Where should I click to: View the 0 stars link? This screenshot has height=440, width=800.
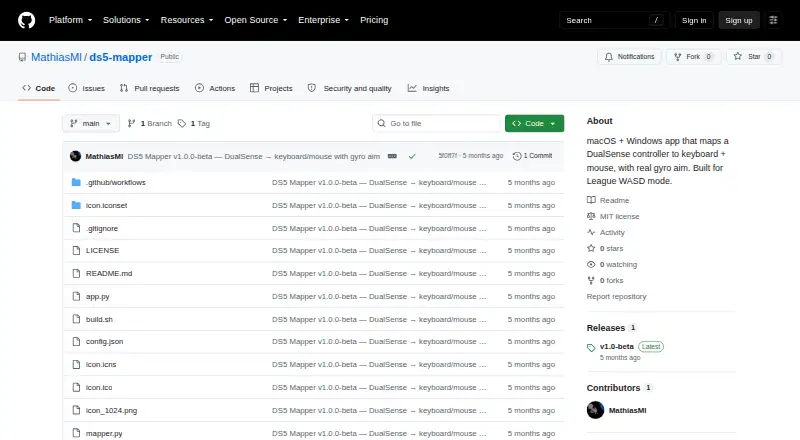tap(606, 249)
